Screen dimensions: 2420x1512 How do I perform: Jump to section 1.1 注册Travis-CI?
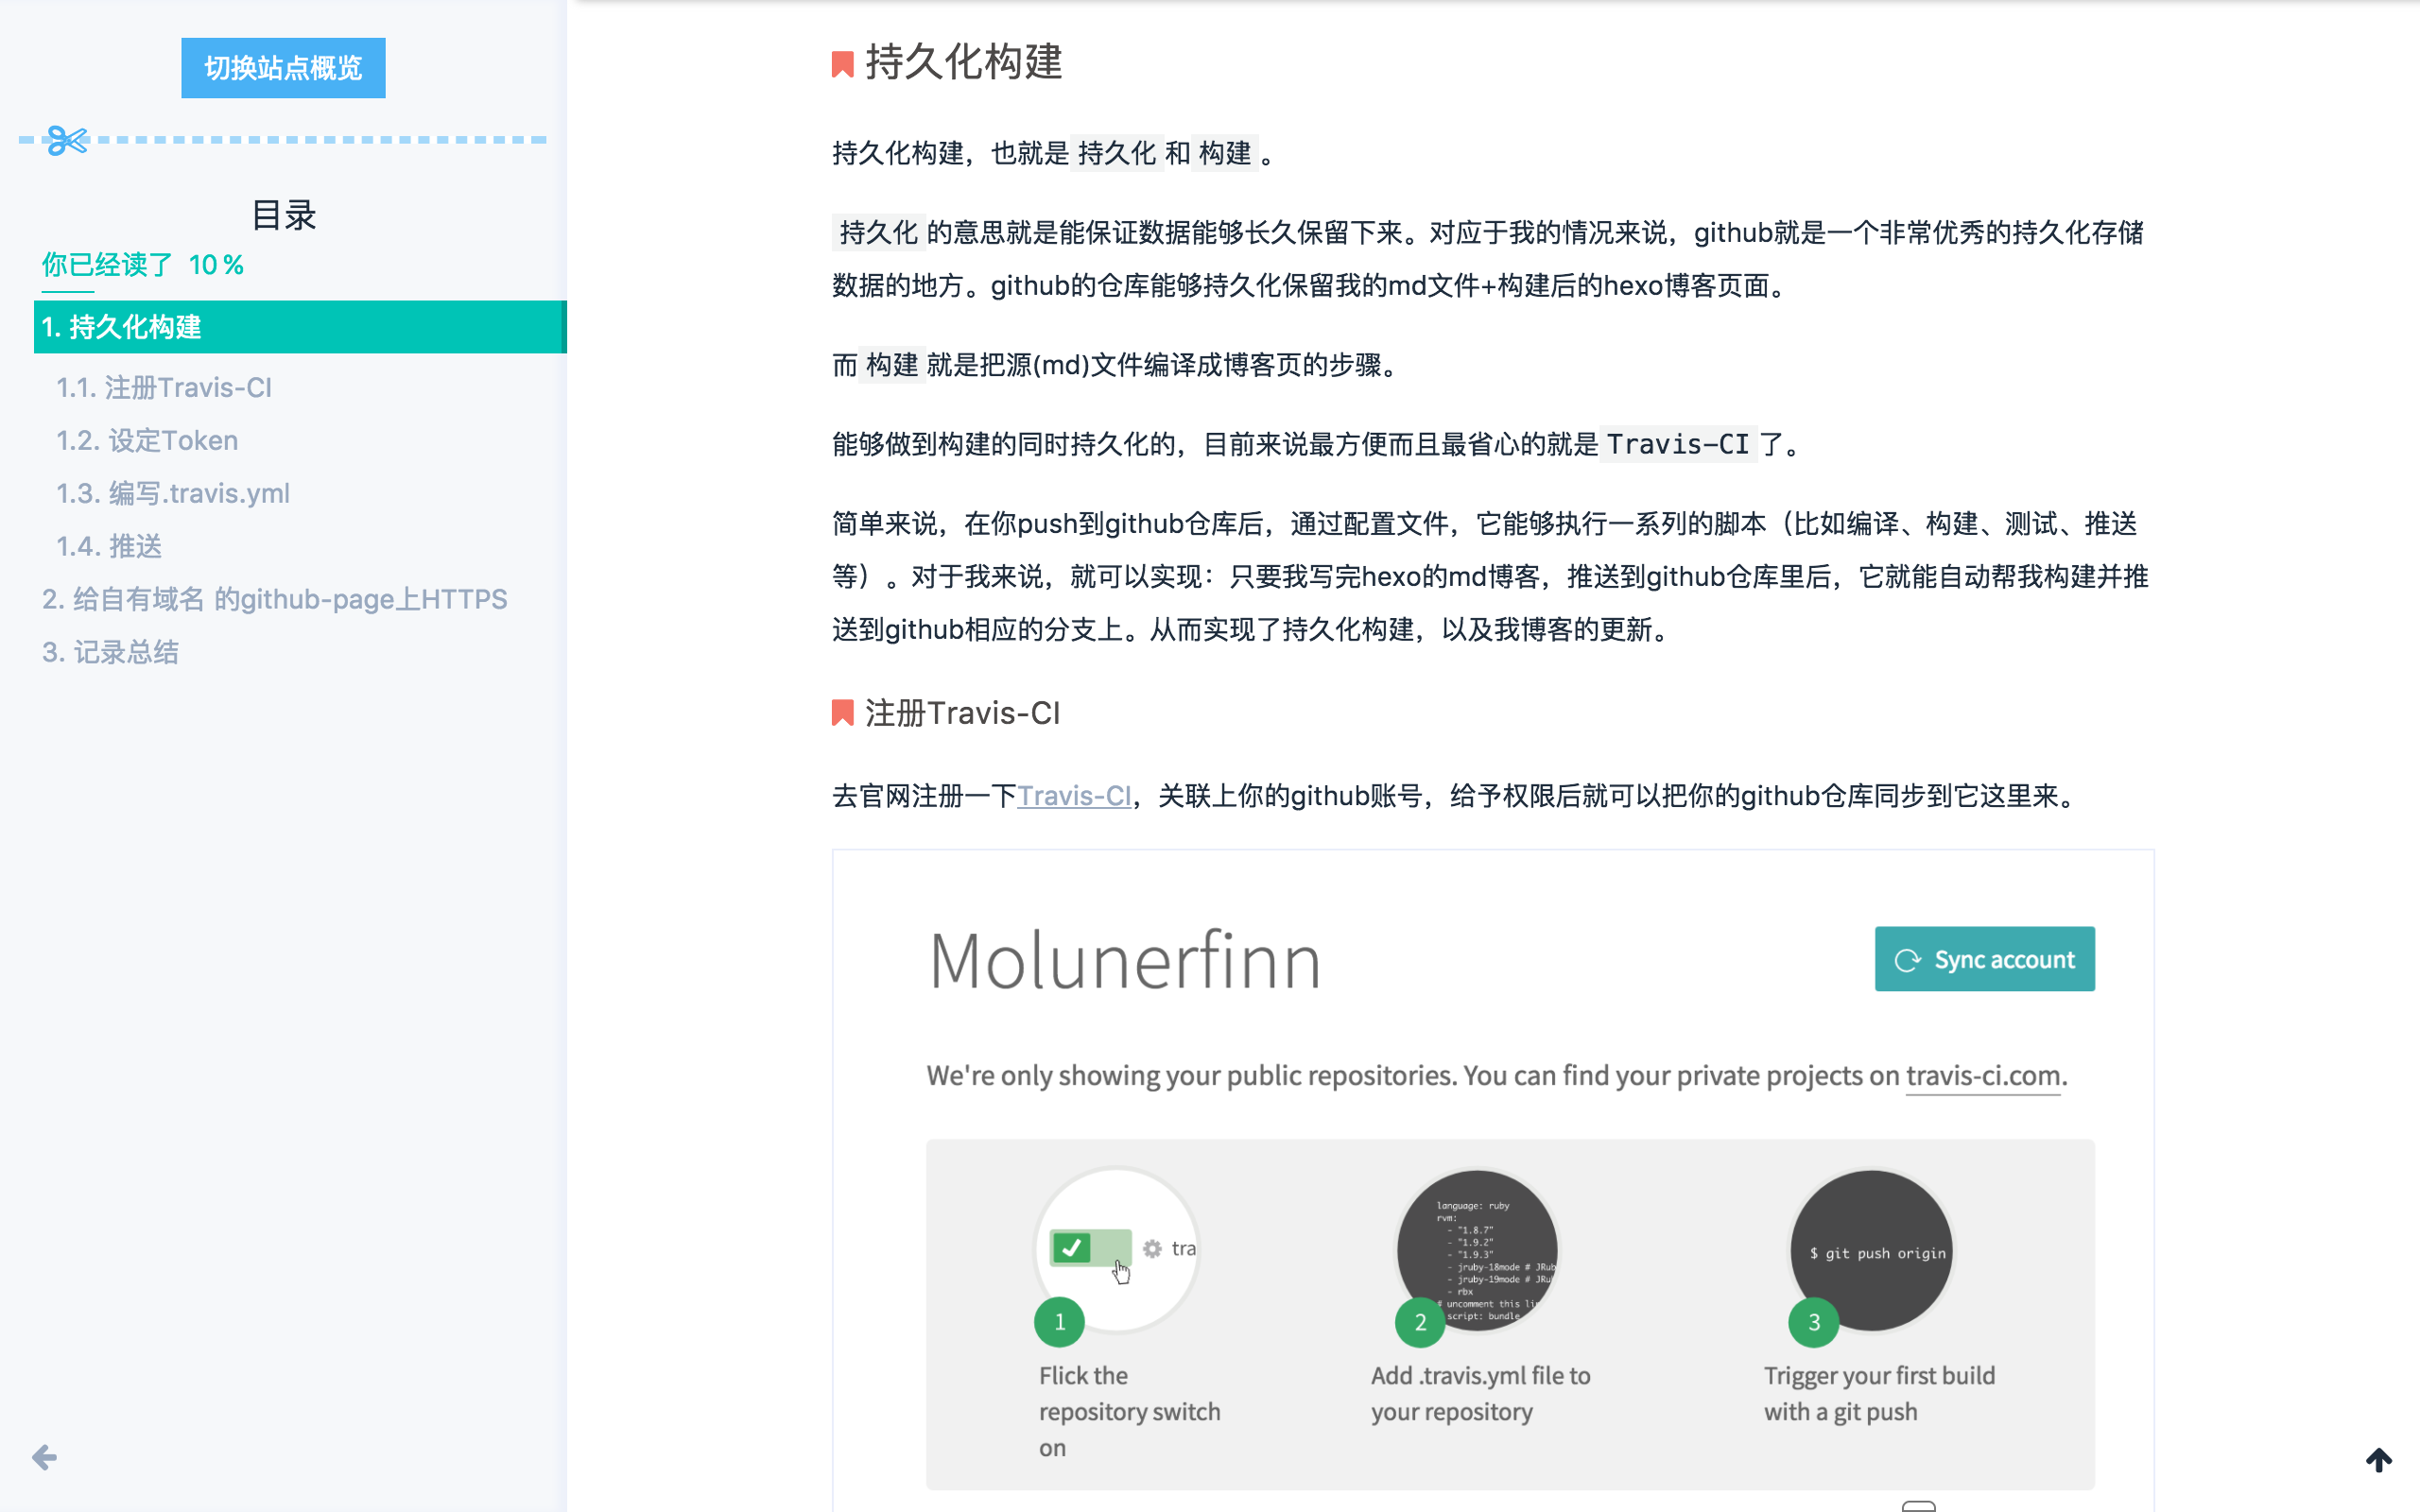[164, 388]
